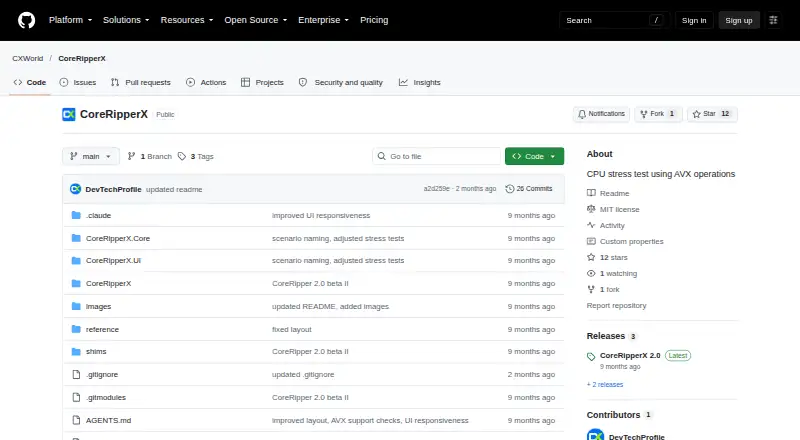Click the branch icon beside 1 Branch
Viewport: 800px width, 440px height.
click(x=131, y=156)
